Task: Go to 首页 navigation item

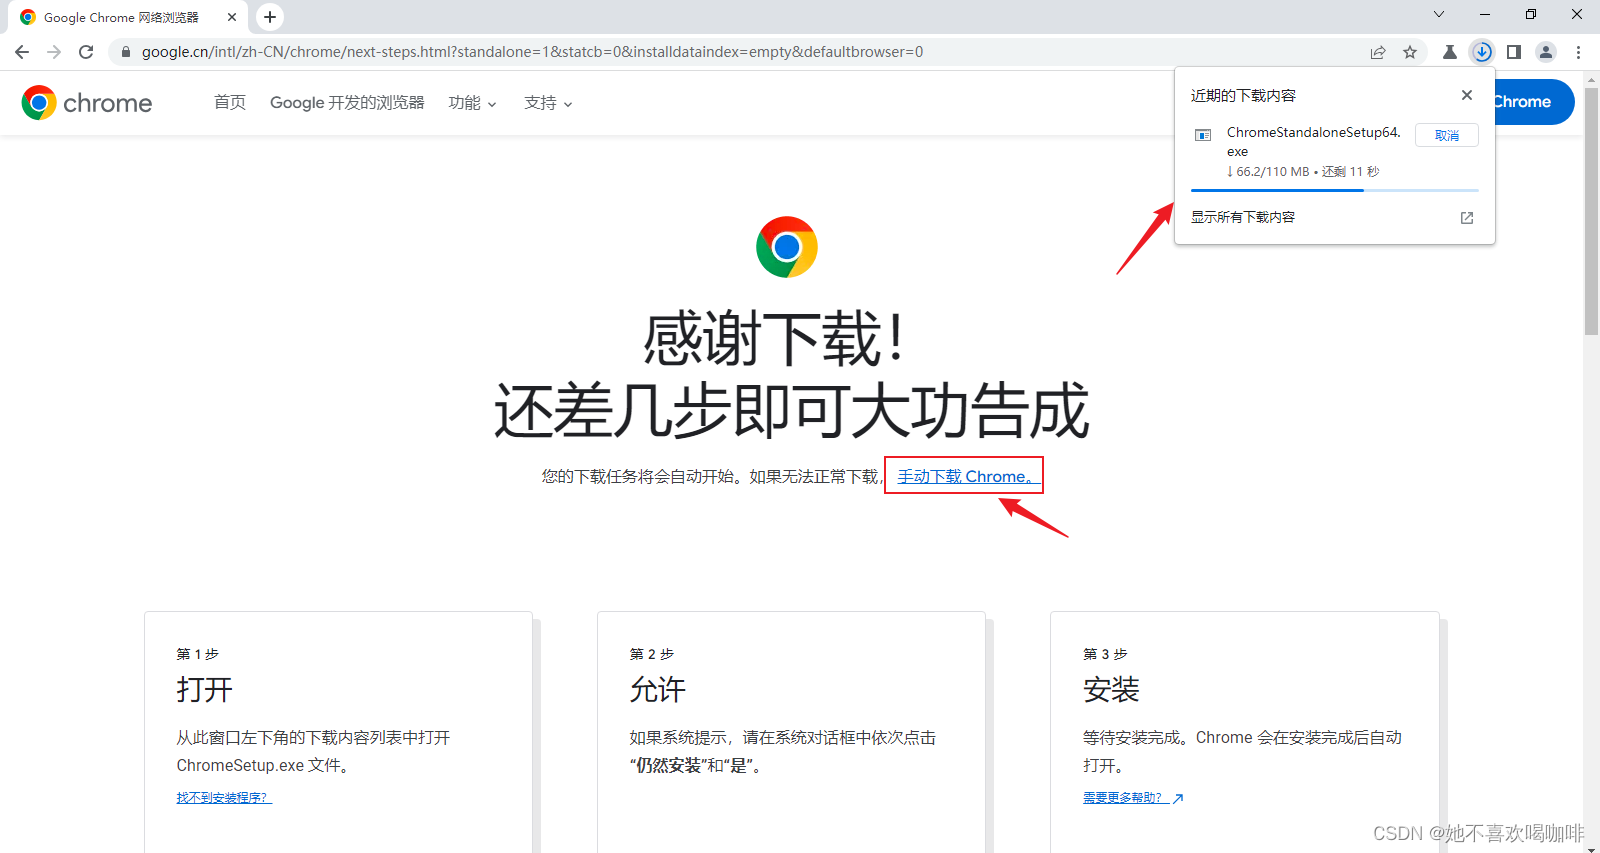Action: [230, 103]
